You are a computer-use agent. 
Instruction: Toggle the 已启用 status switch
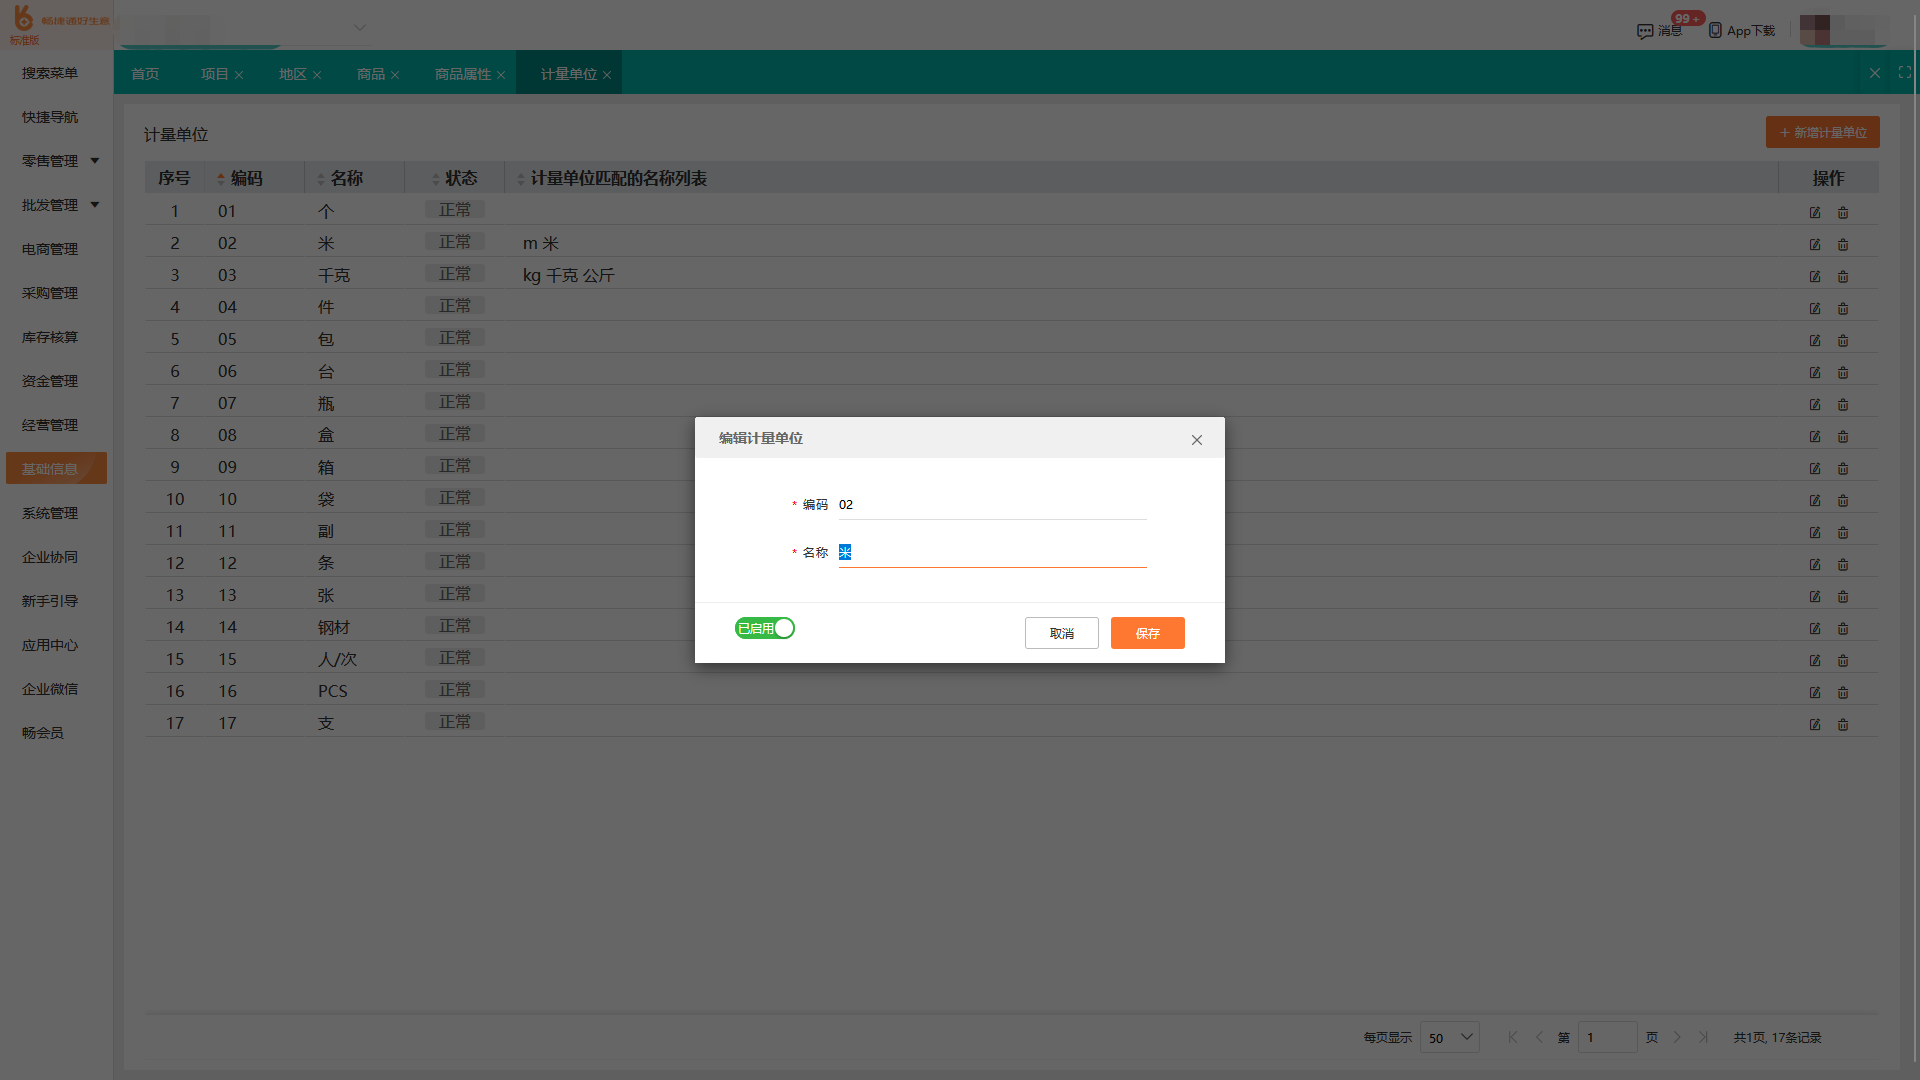click(765, 628)
